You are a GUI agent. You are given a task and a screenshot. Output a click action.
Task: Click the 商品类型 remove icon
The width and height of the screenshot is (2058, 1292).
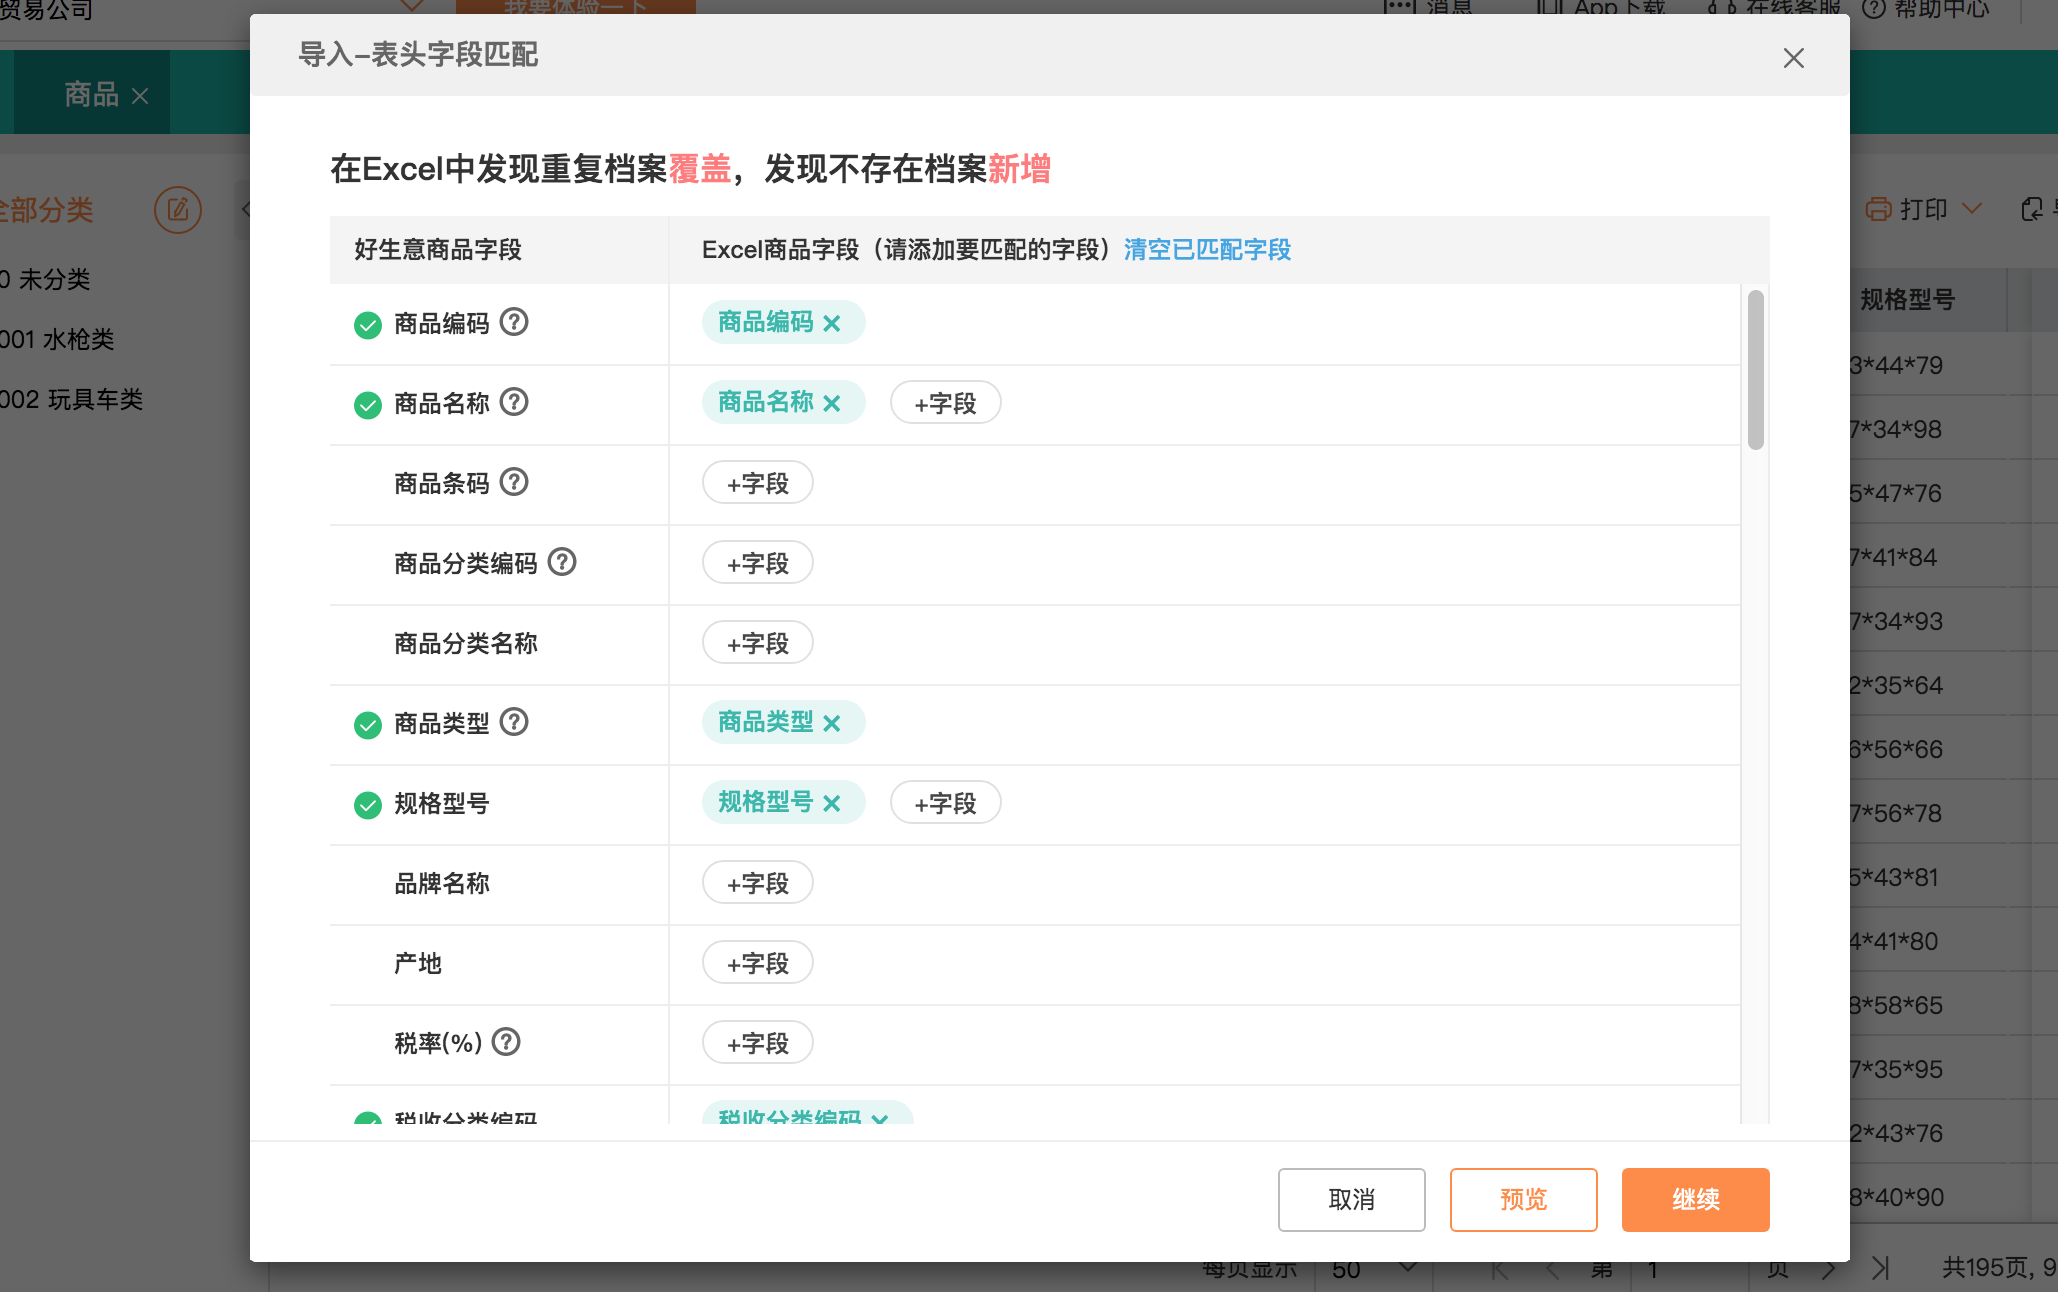(x=832, y=723)
